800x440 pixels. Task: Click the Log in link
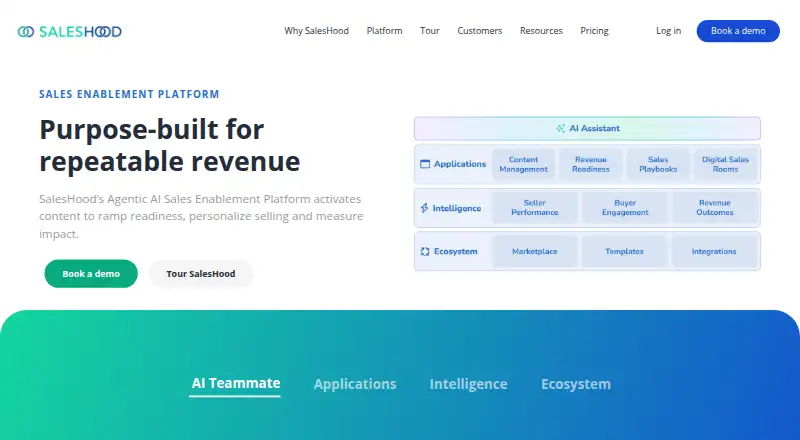pos(668,31)
